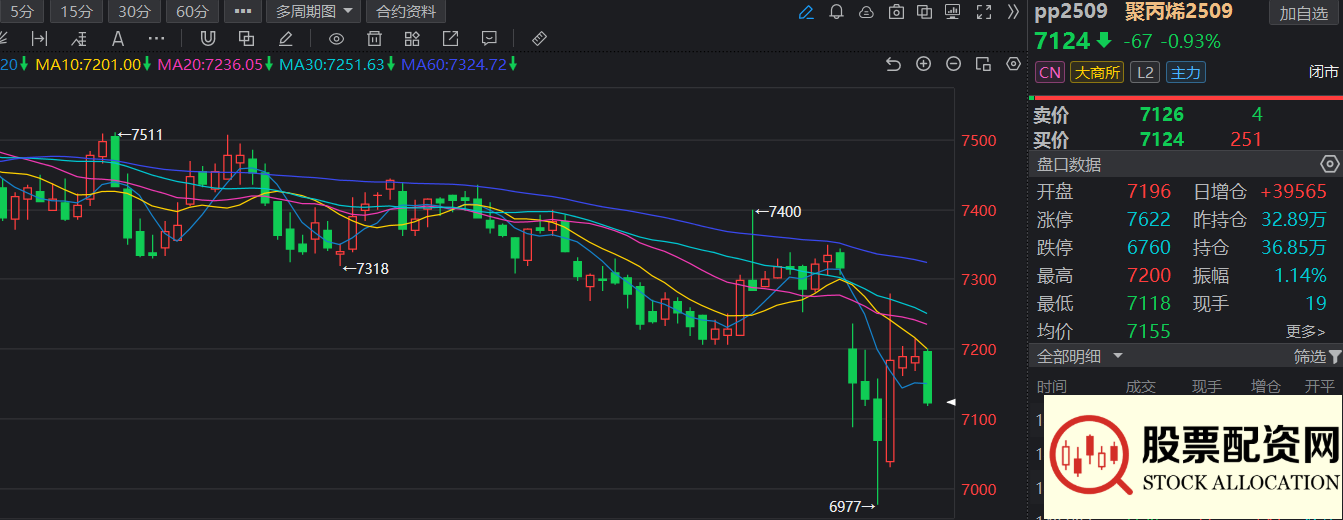Viewport: 1343px width, 520px height.
Task: Click the zoom out minus icon
Action: pos(954,64)
